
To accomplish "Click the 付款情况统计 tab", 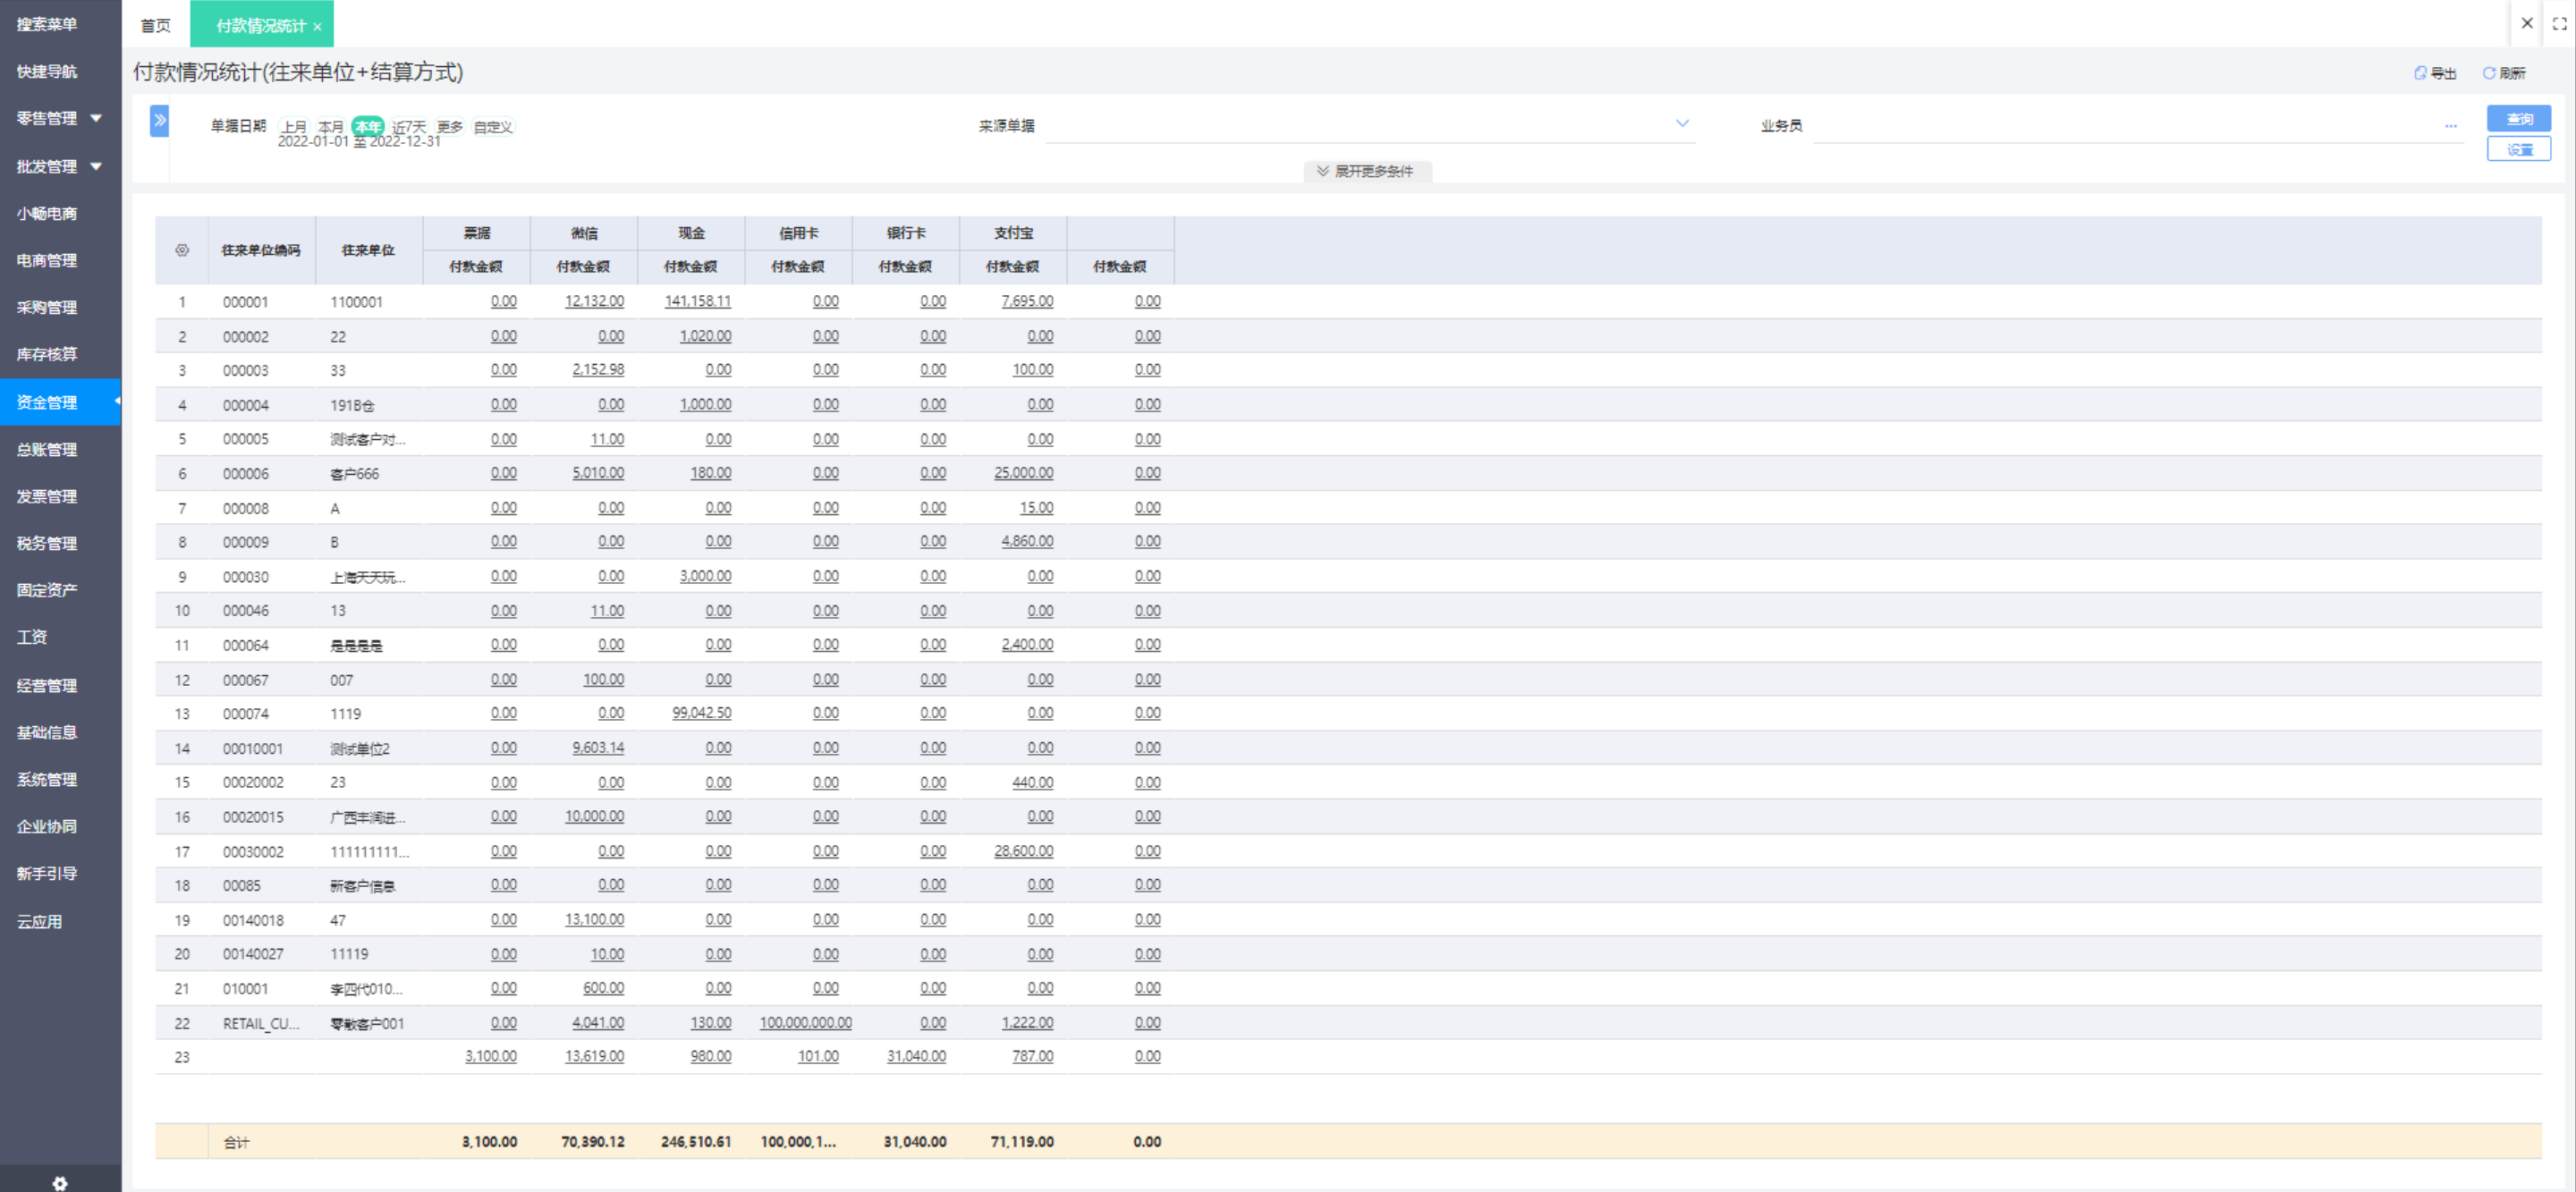I will tap(263, 23).
